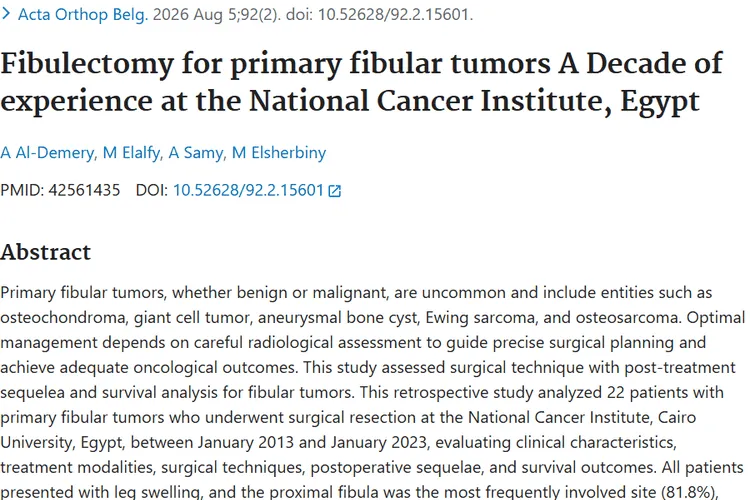Visit author M Elsherbiny's profile link

[279, 153]
